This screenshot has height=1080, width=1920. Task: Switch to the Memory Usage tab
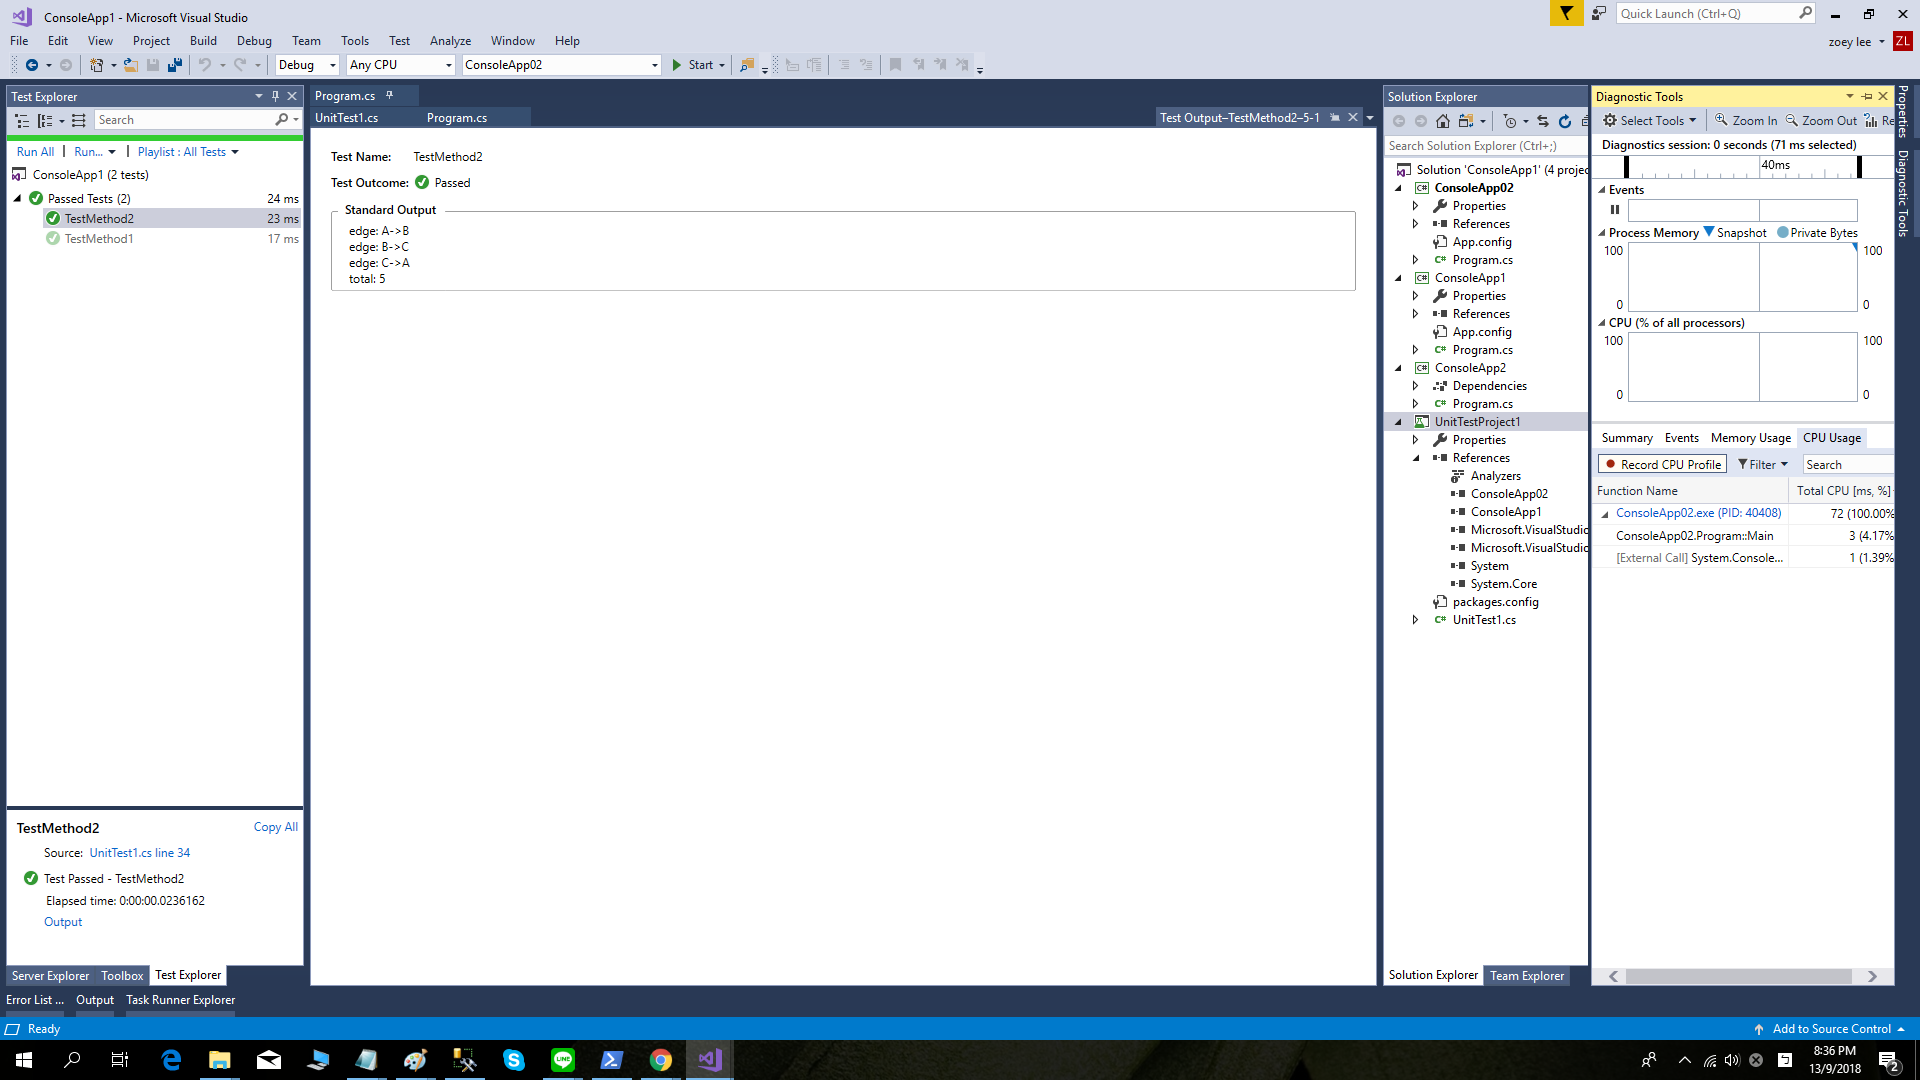tap(1750, 438)
